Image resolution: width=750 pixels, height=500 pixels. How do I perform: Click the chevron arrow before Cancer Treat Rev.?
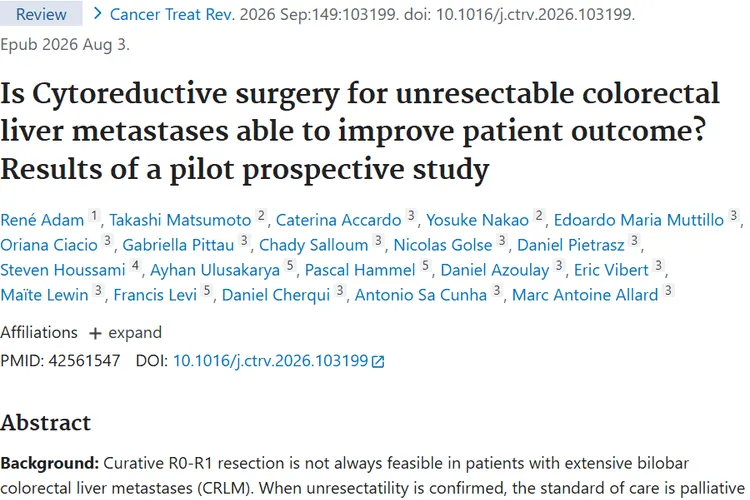(98, 14)
